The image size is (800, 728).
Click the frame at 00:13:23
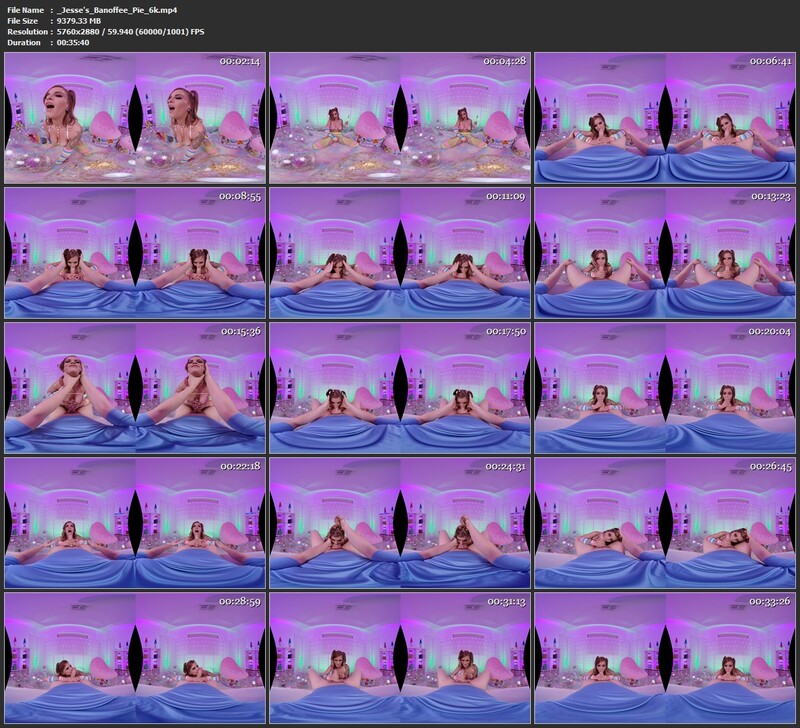[x=665, y=252]
